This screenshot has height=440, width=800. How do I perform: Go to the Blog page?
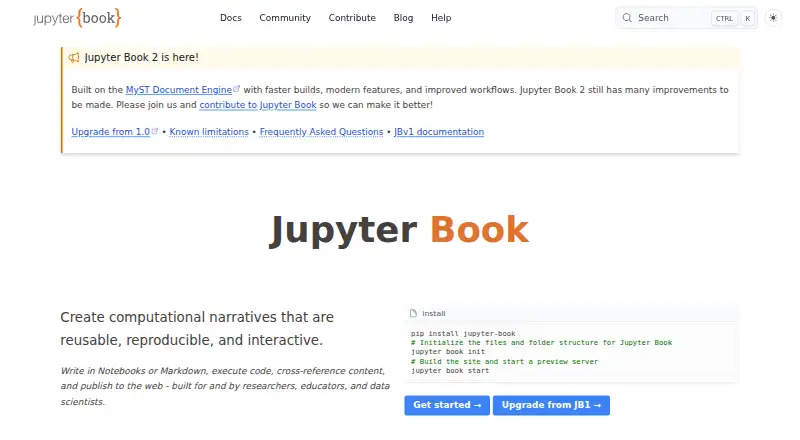click(403, 18)
